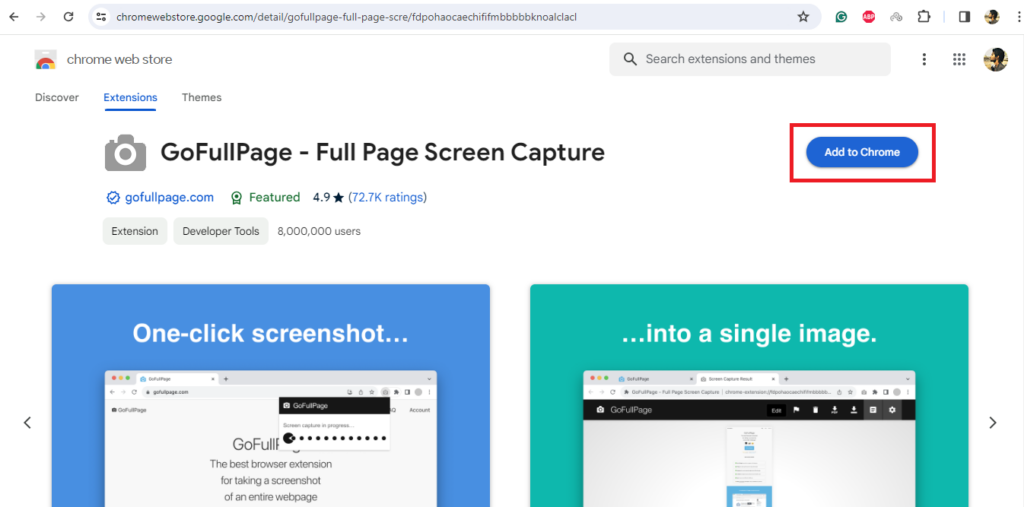
Task: Open the gofullpage.com link
Action: pos(169,197)
